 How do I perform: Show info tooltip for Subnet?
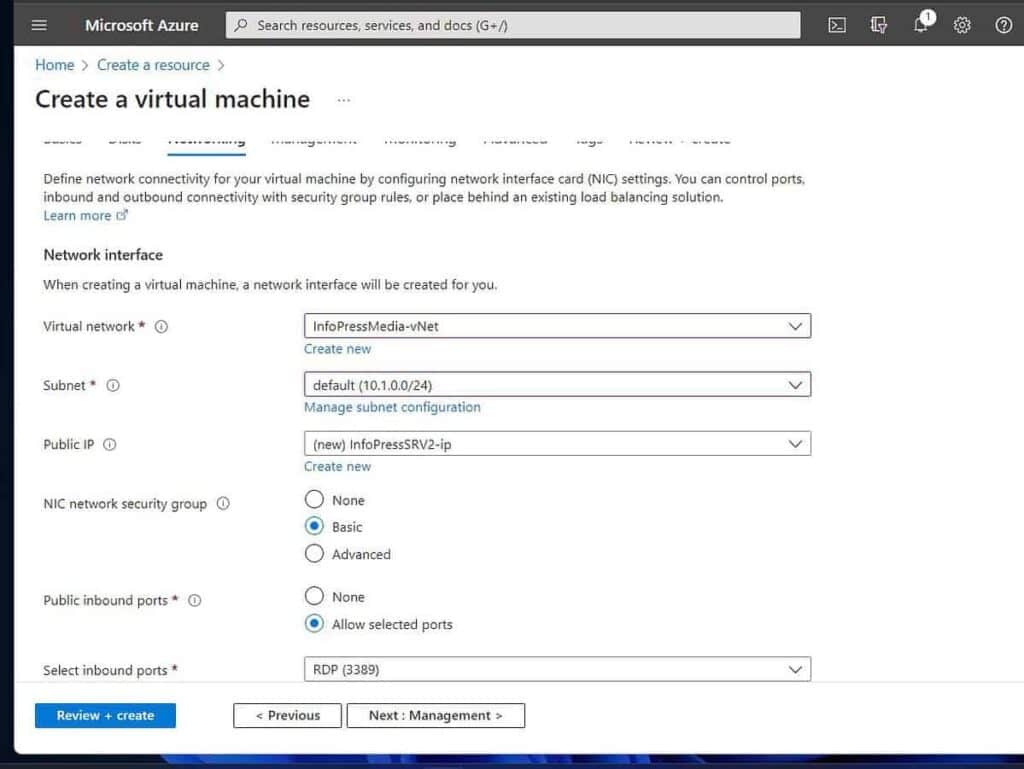click(113, 385)
